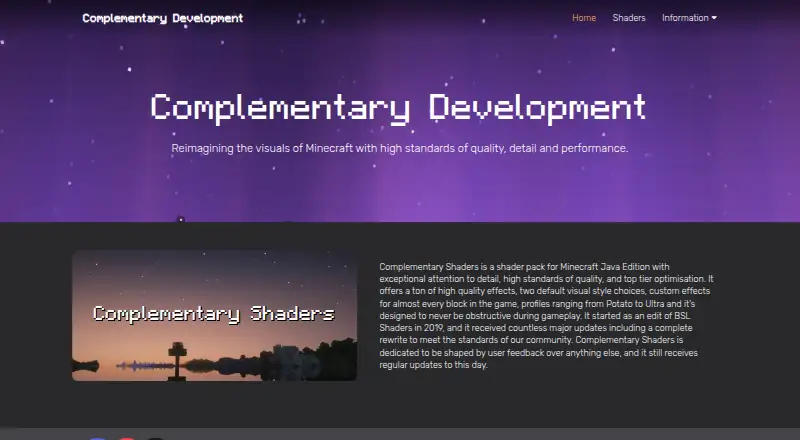This screenshot has width=800, height=440.
Task: Expand the Information dropdown menu
Action: 689,18
